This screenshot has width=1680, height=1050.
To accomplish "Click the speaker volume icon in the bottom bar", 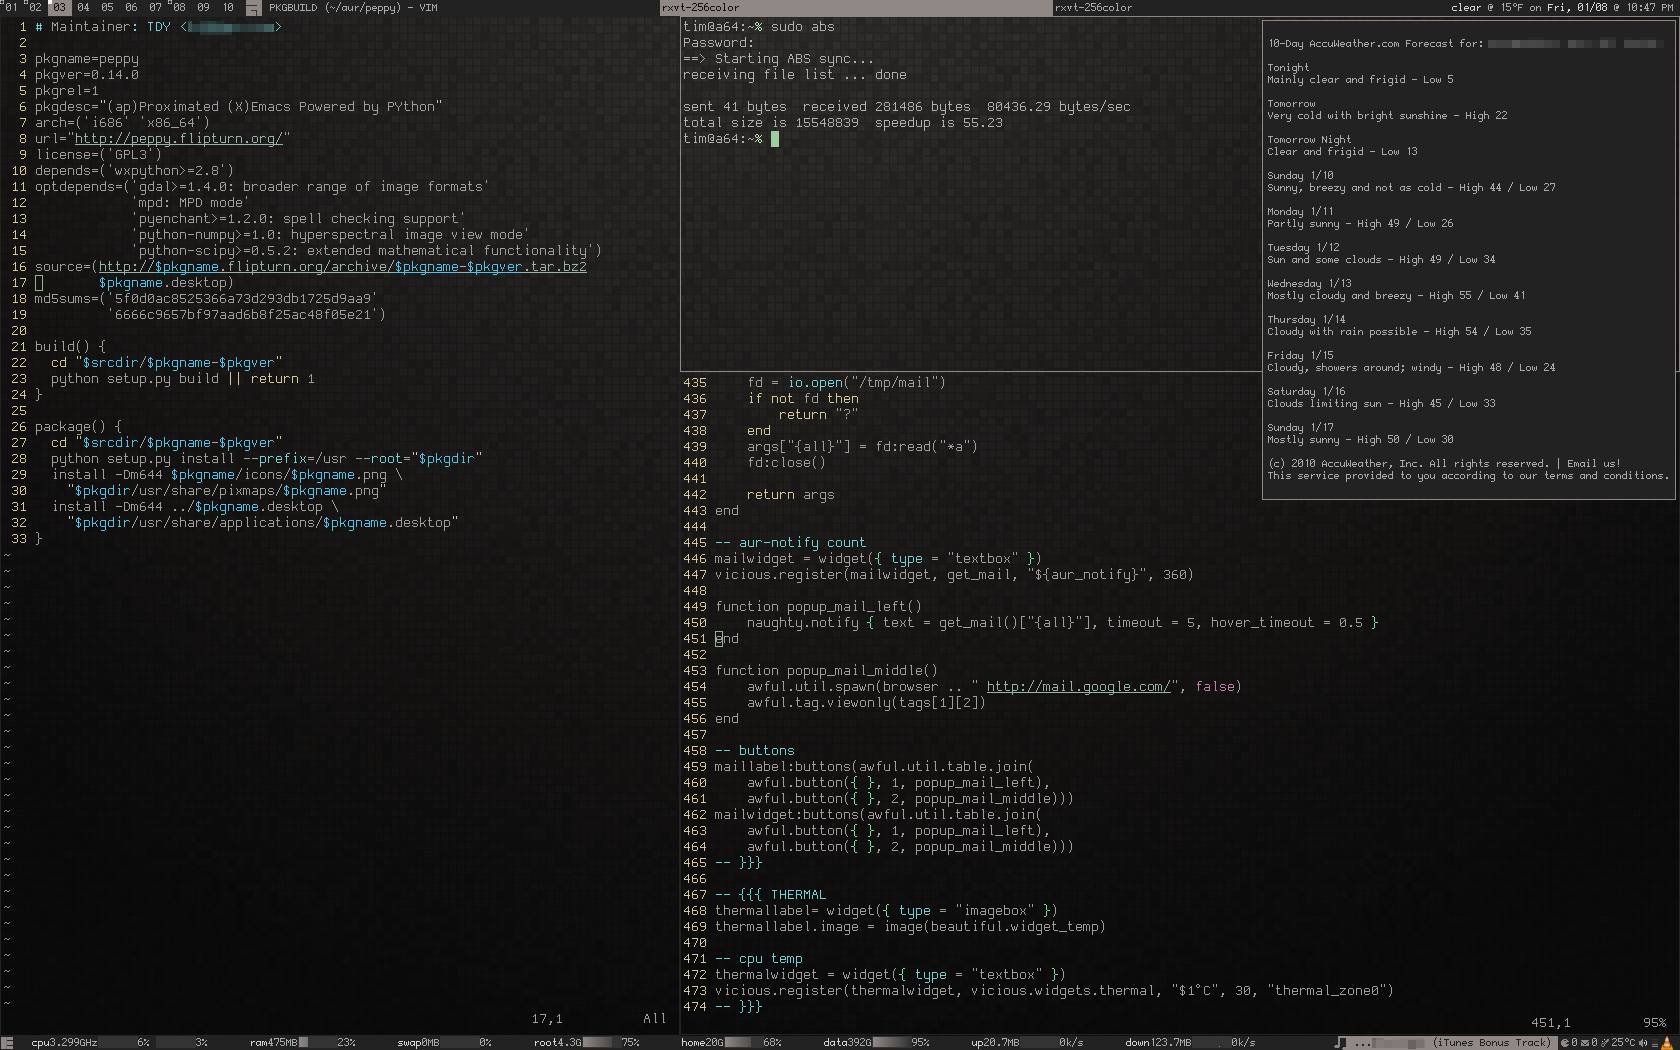I will click(1642, 1042).
